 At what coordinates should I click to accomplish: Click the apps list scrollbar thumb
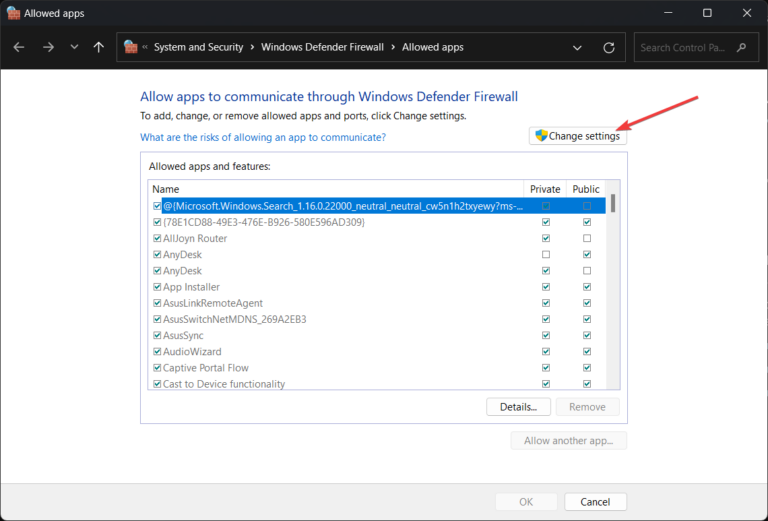click(613, 203)
